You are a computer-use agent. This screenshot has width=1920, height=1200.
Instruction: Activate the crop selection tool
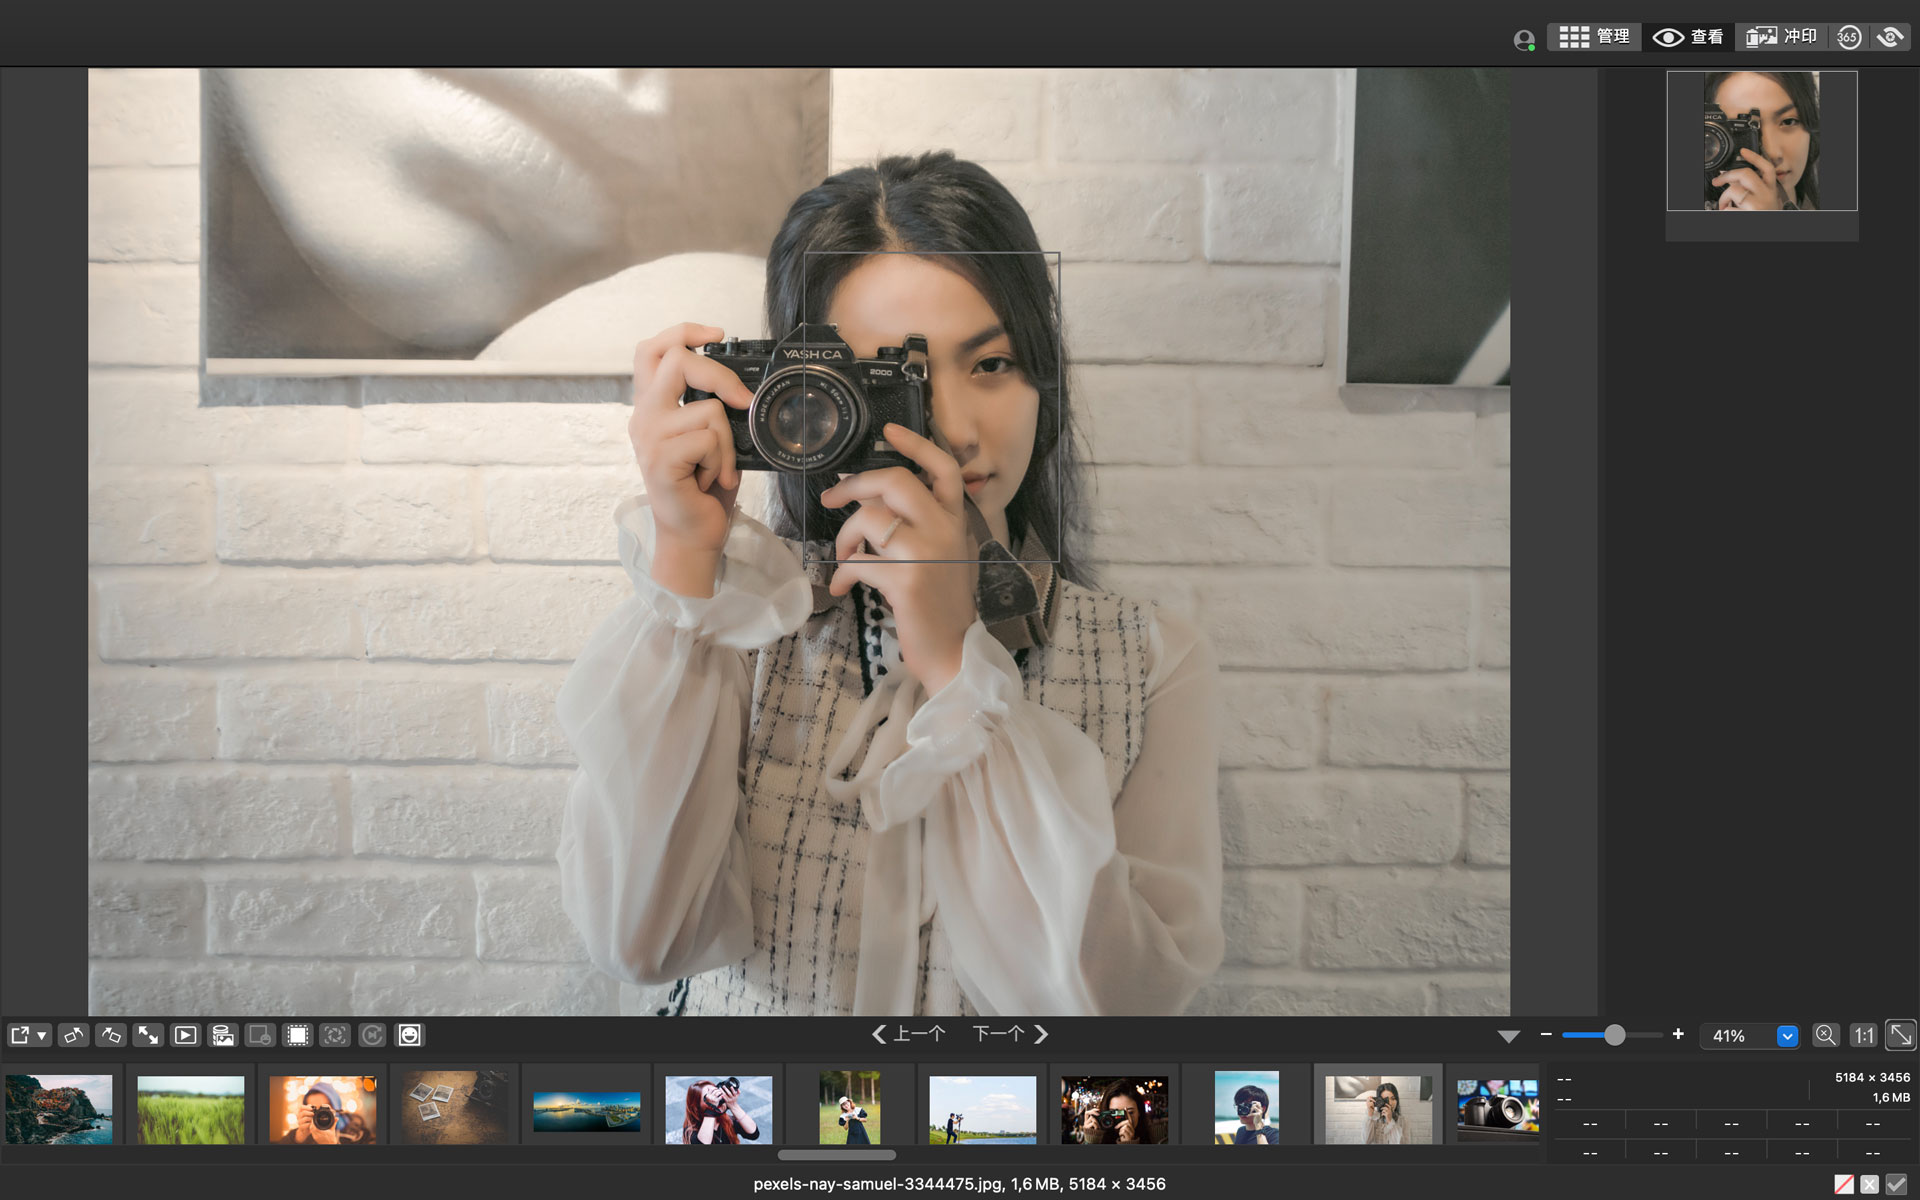(x=298, y=1035)
